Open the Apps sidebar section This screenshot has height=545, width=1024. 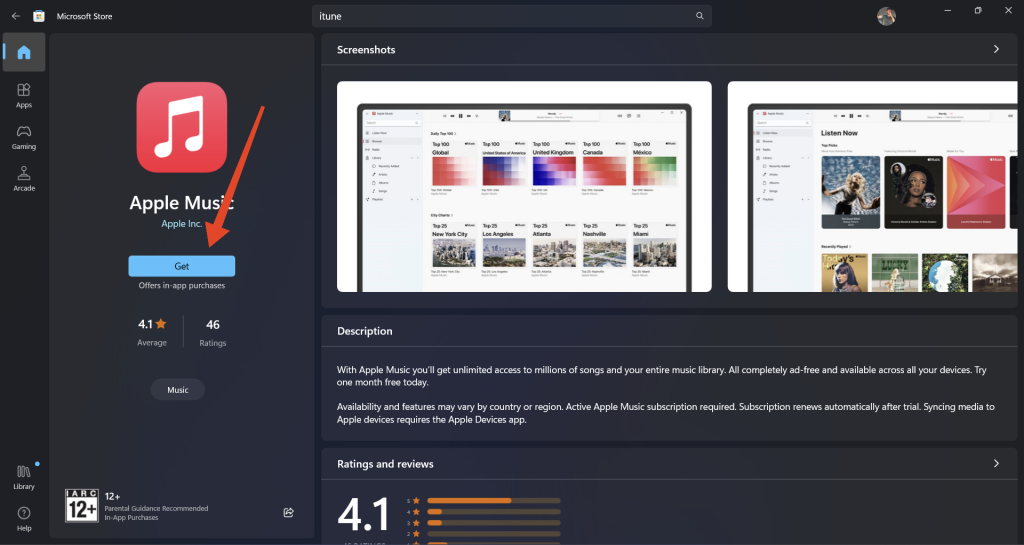click(x=24, y=95)
